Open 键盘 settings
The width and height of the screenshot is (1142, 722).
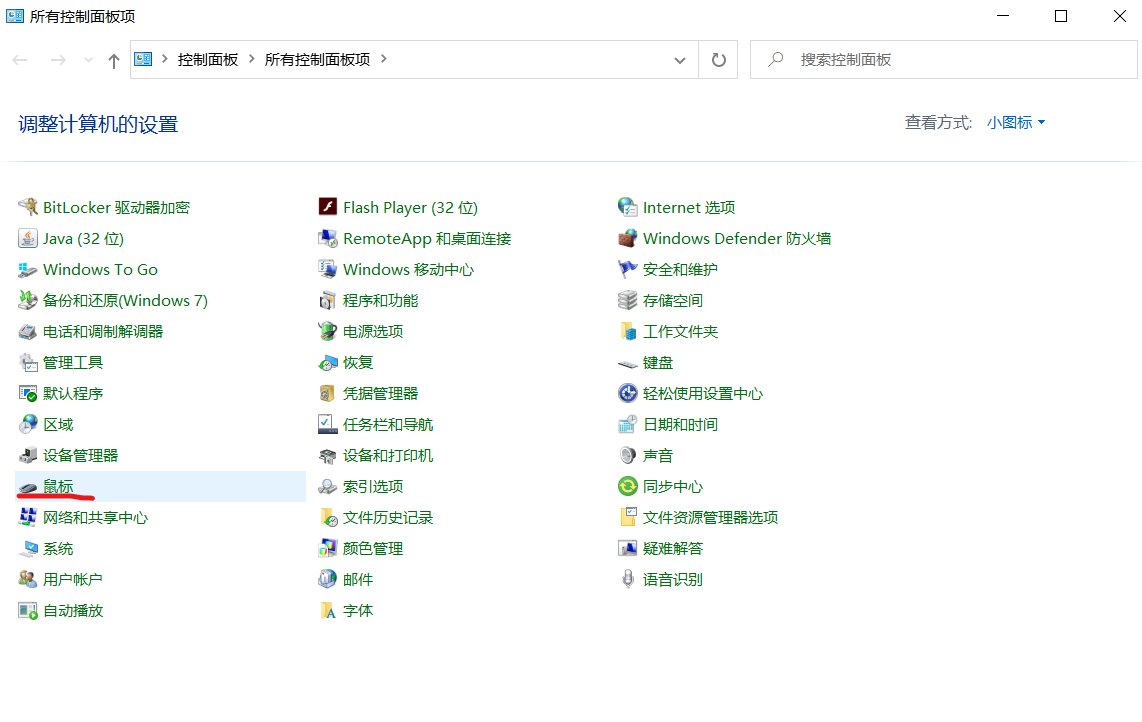pos(657,362)
